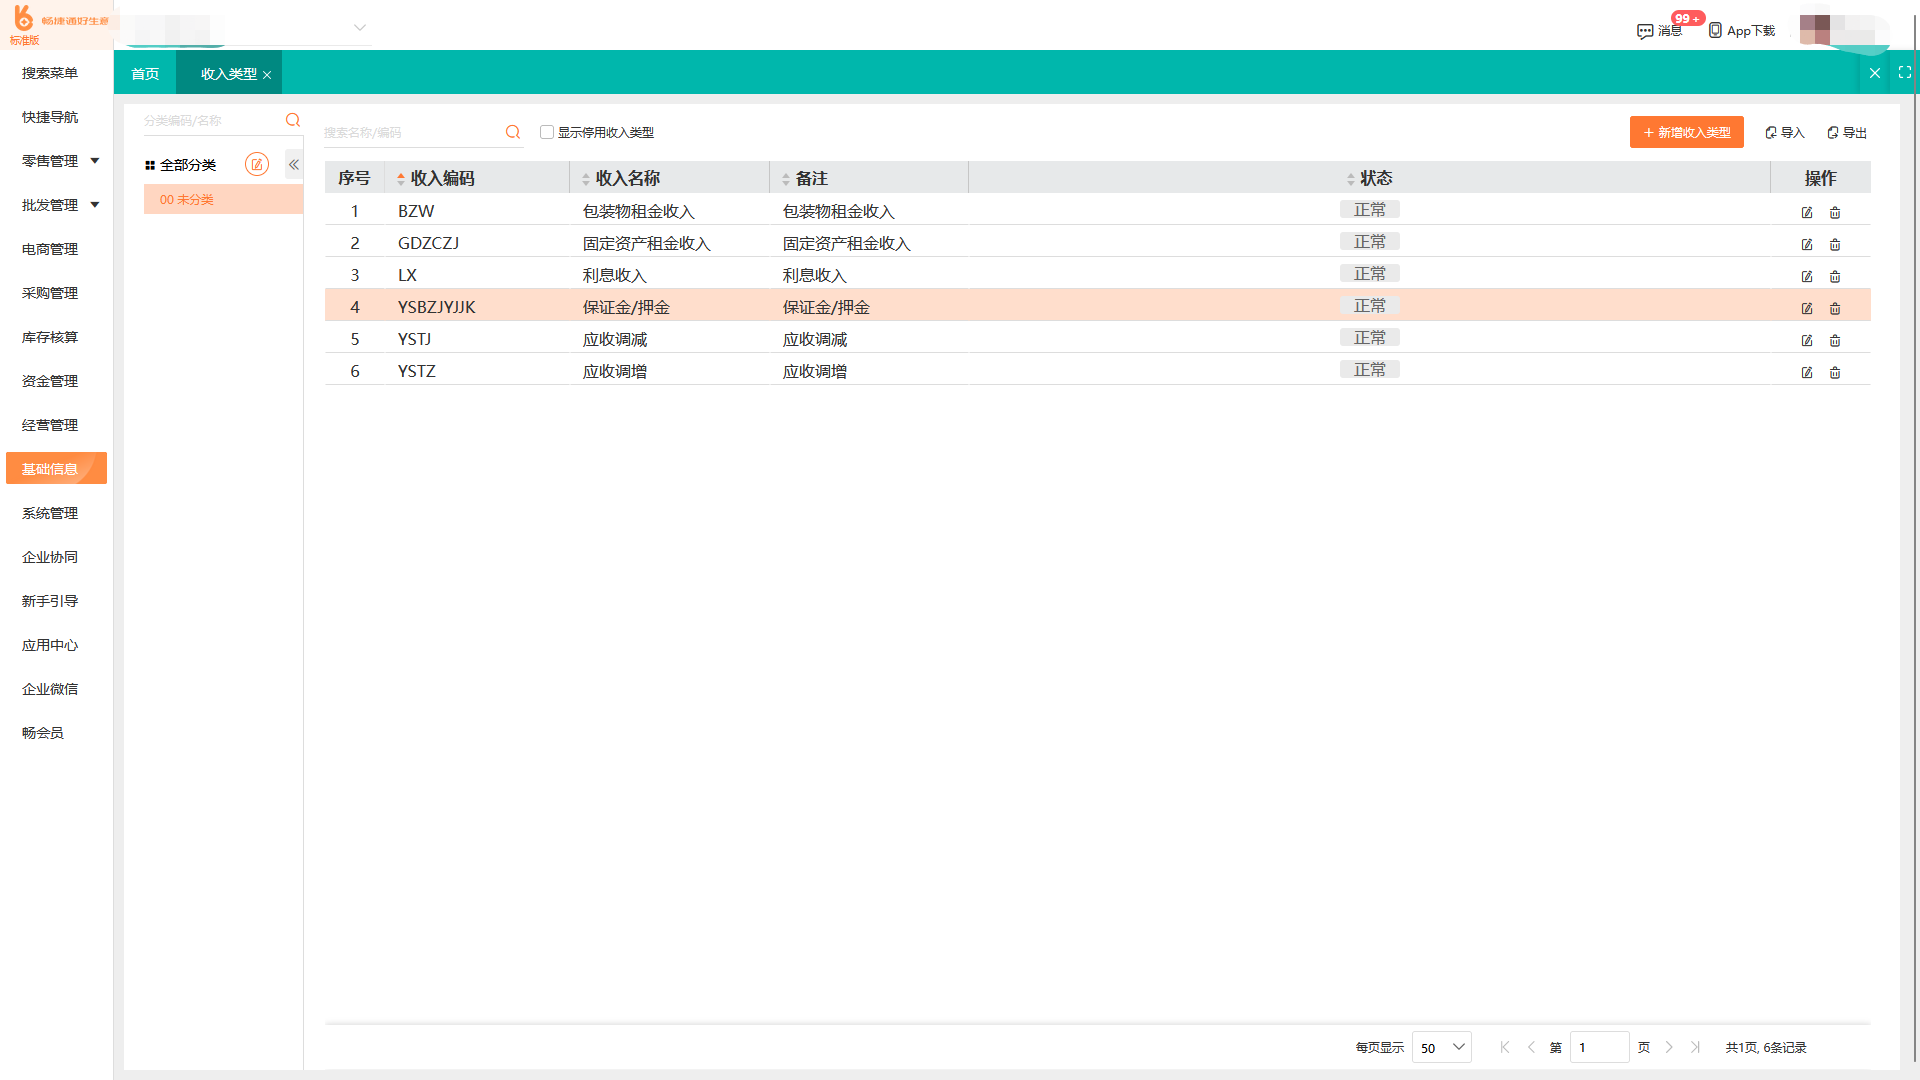This screenshot has width=1920, height=1080.
Task: Toggle 显示停用收入类型 checkbox
Action: (x=546, y=132)
